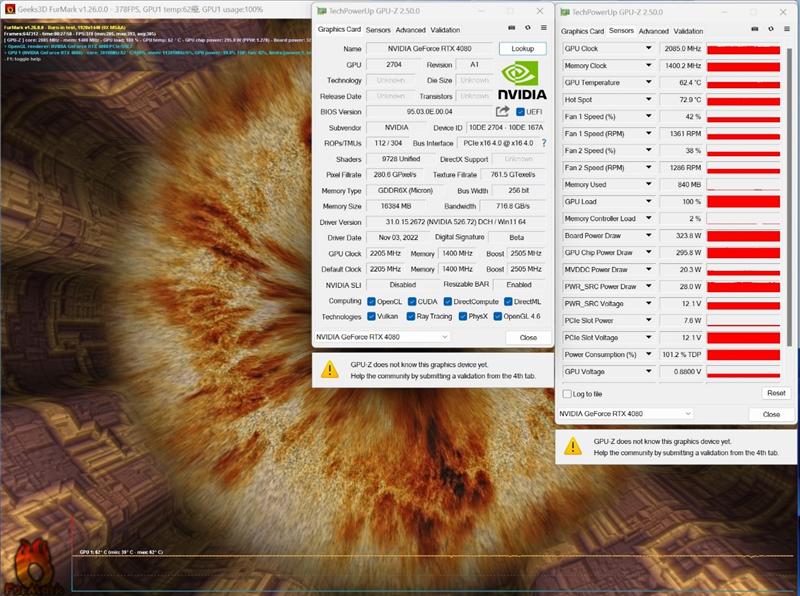The height and width of the screenshot is (596, 800).
Task: Open GPU selector dropdown in Graphics Card window
Action: click(x=434, y=337)
